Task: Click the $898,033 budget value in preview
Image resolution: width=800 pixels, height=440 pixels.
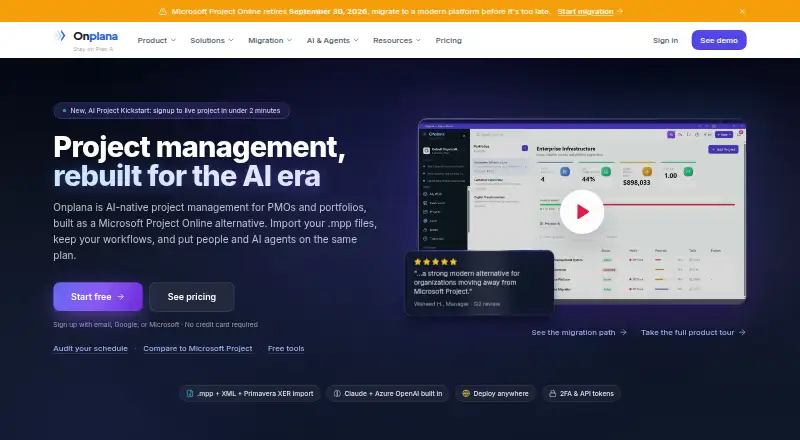Action: (637, 182)
